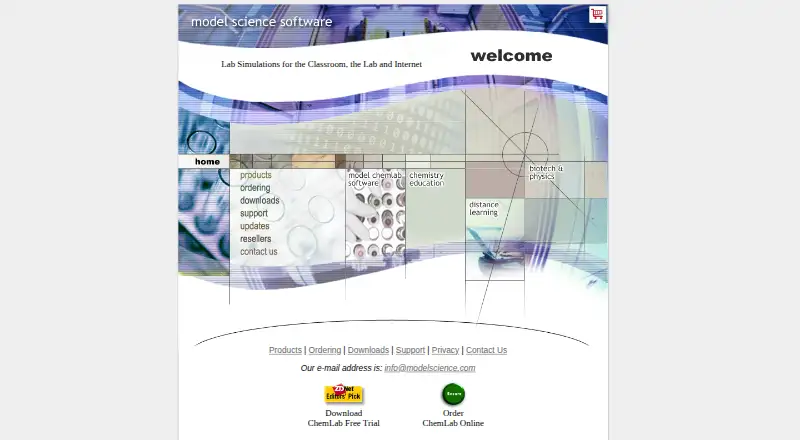Click the ZDNet Editors' Pick badge
The width and height of the screenshot is (800, 440).
(x=343, y=394)
